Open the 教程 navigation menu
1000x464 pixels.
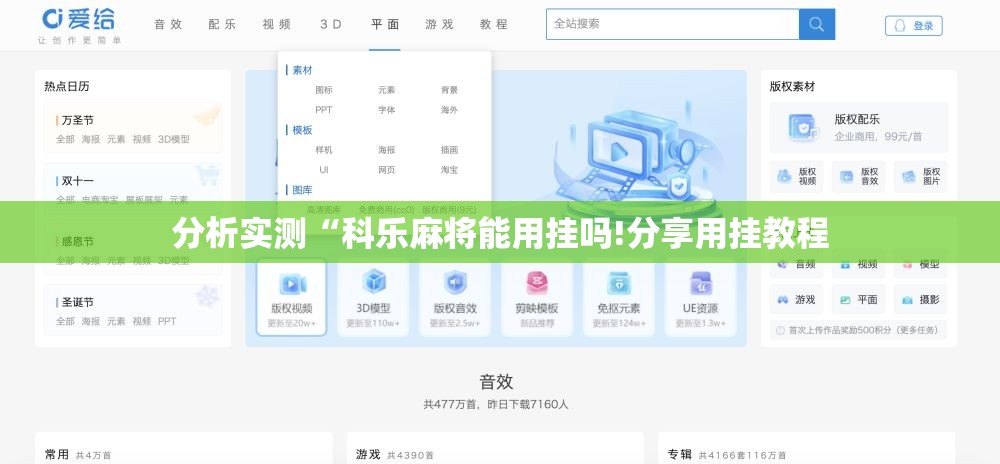pos(493,24)
